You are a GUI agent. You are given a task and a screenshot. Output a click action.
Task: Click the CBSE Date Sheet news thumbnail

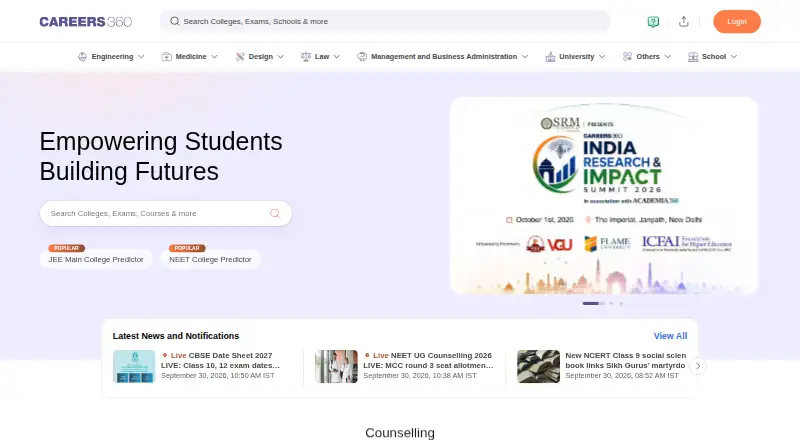(x=134, y=366)
